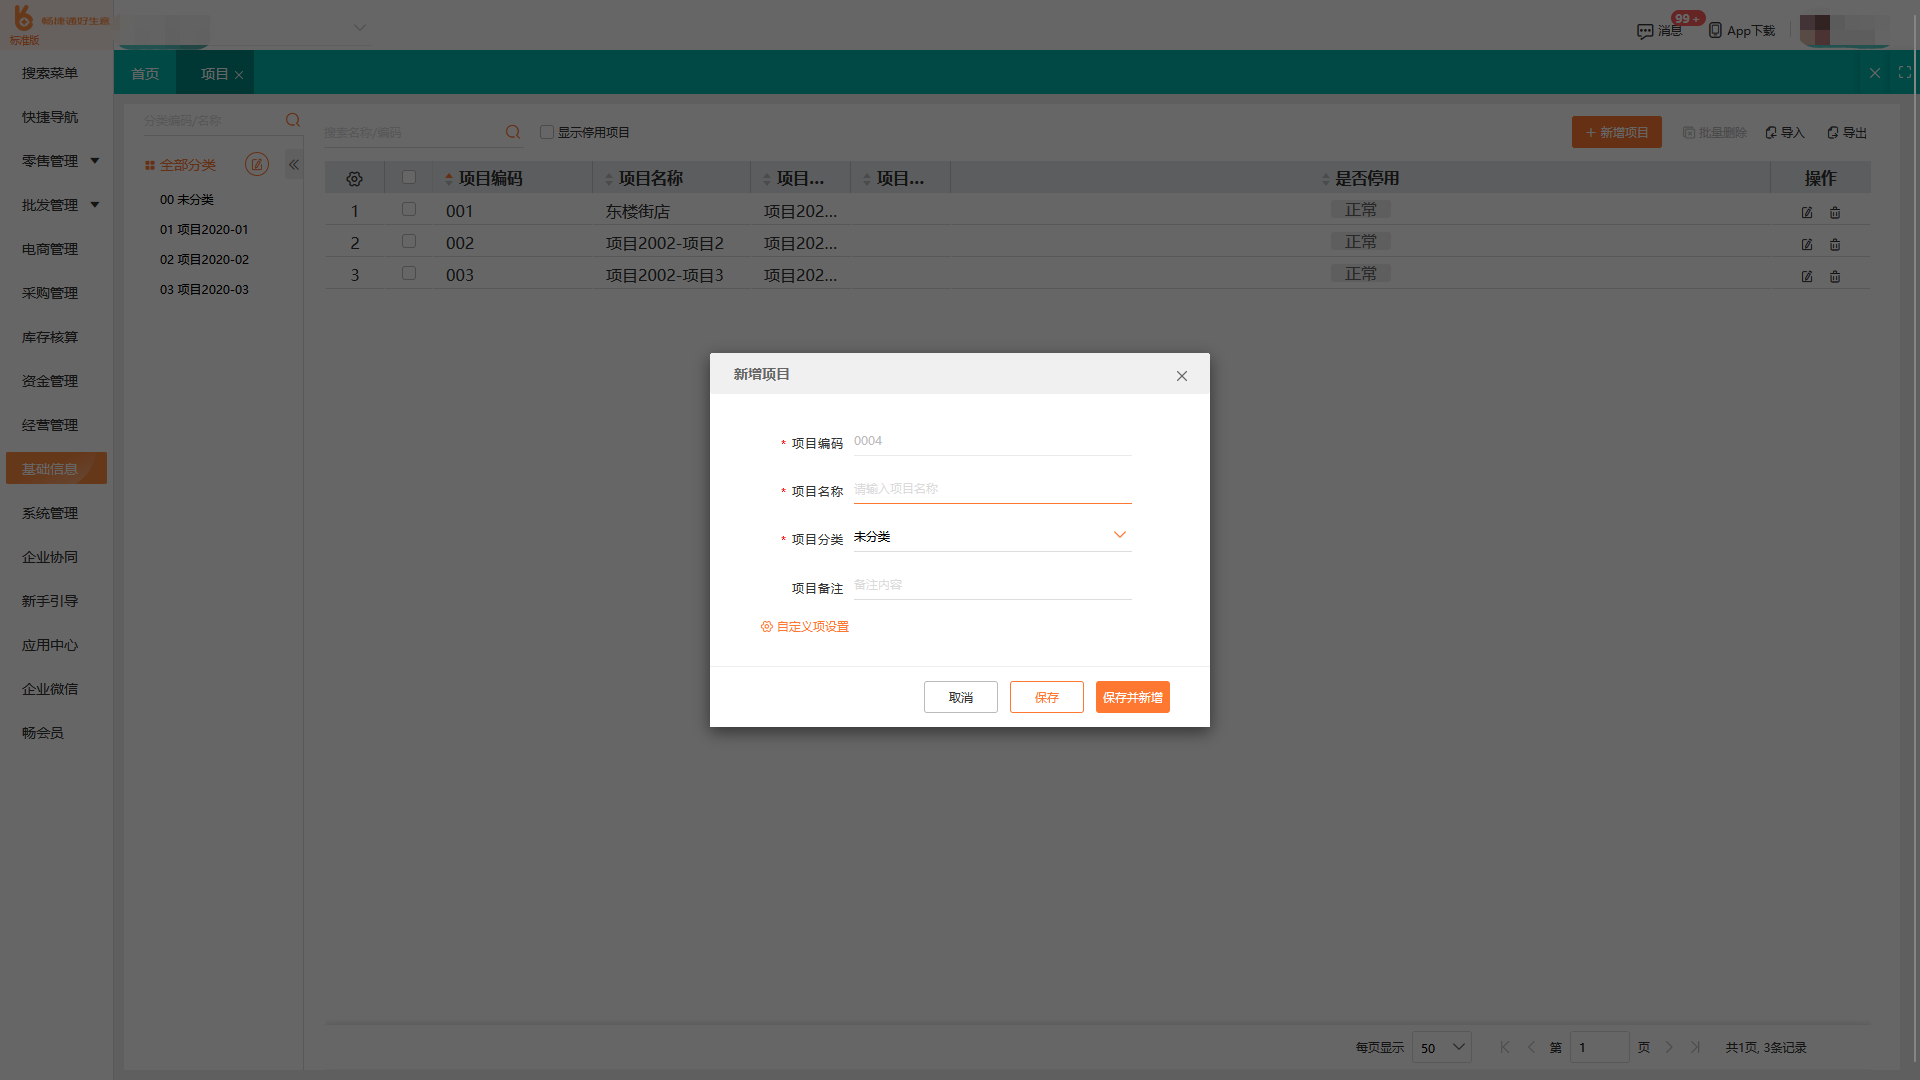Switch to 首页 tab
The image size is (1920, 1080).
click(x=144, y=73)
